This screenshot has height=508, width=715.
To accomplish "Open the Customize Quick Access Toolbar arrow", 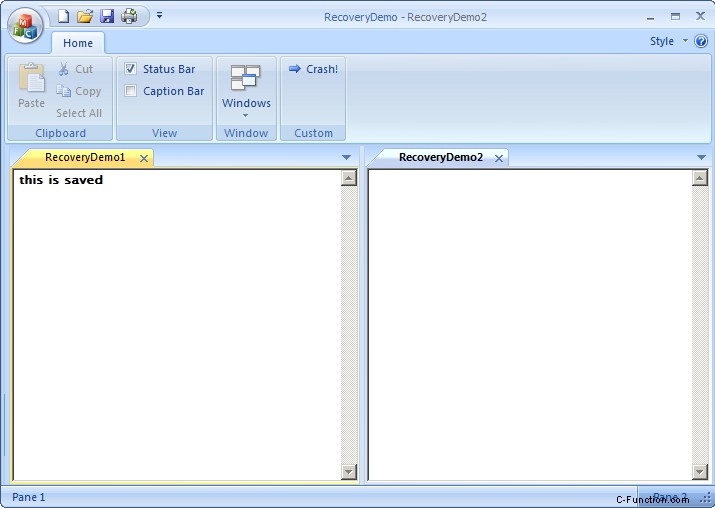I will [x=160, y=16].
